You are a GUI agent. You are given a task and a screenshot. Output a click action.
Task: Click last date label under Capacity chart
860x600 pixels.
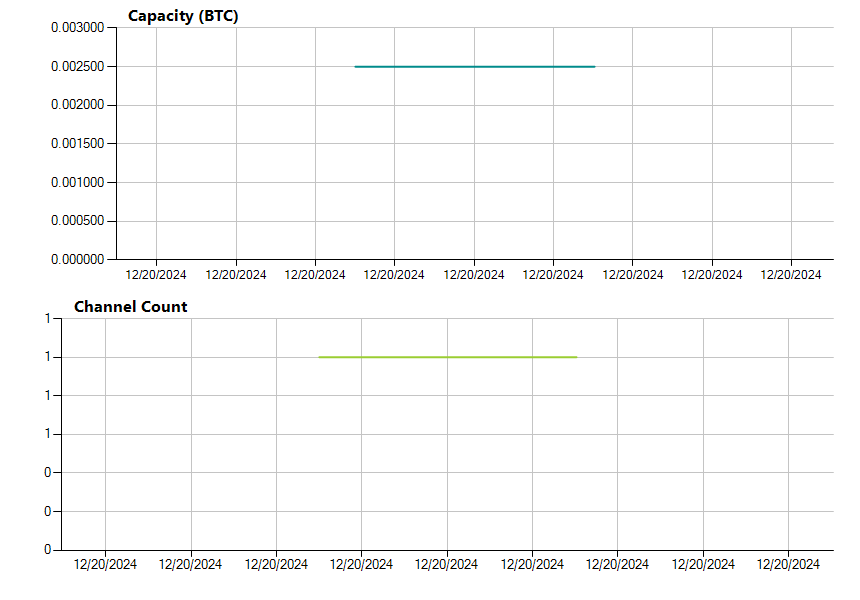point(791,275)
